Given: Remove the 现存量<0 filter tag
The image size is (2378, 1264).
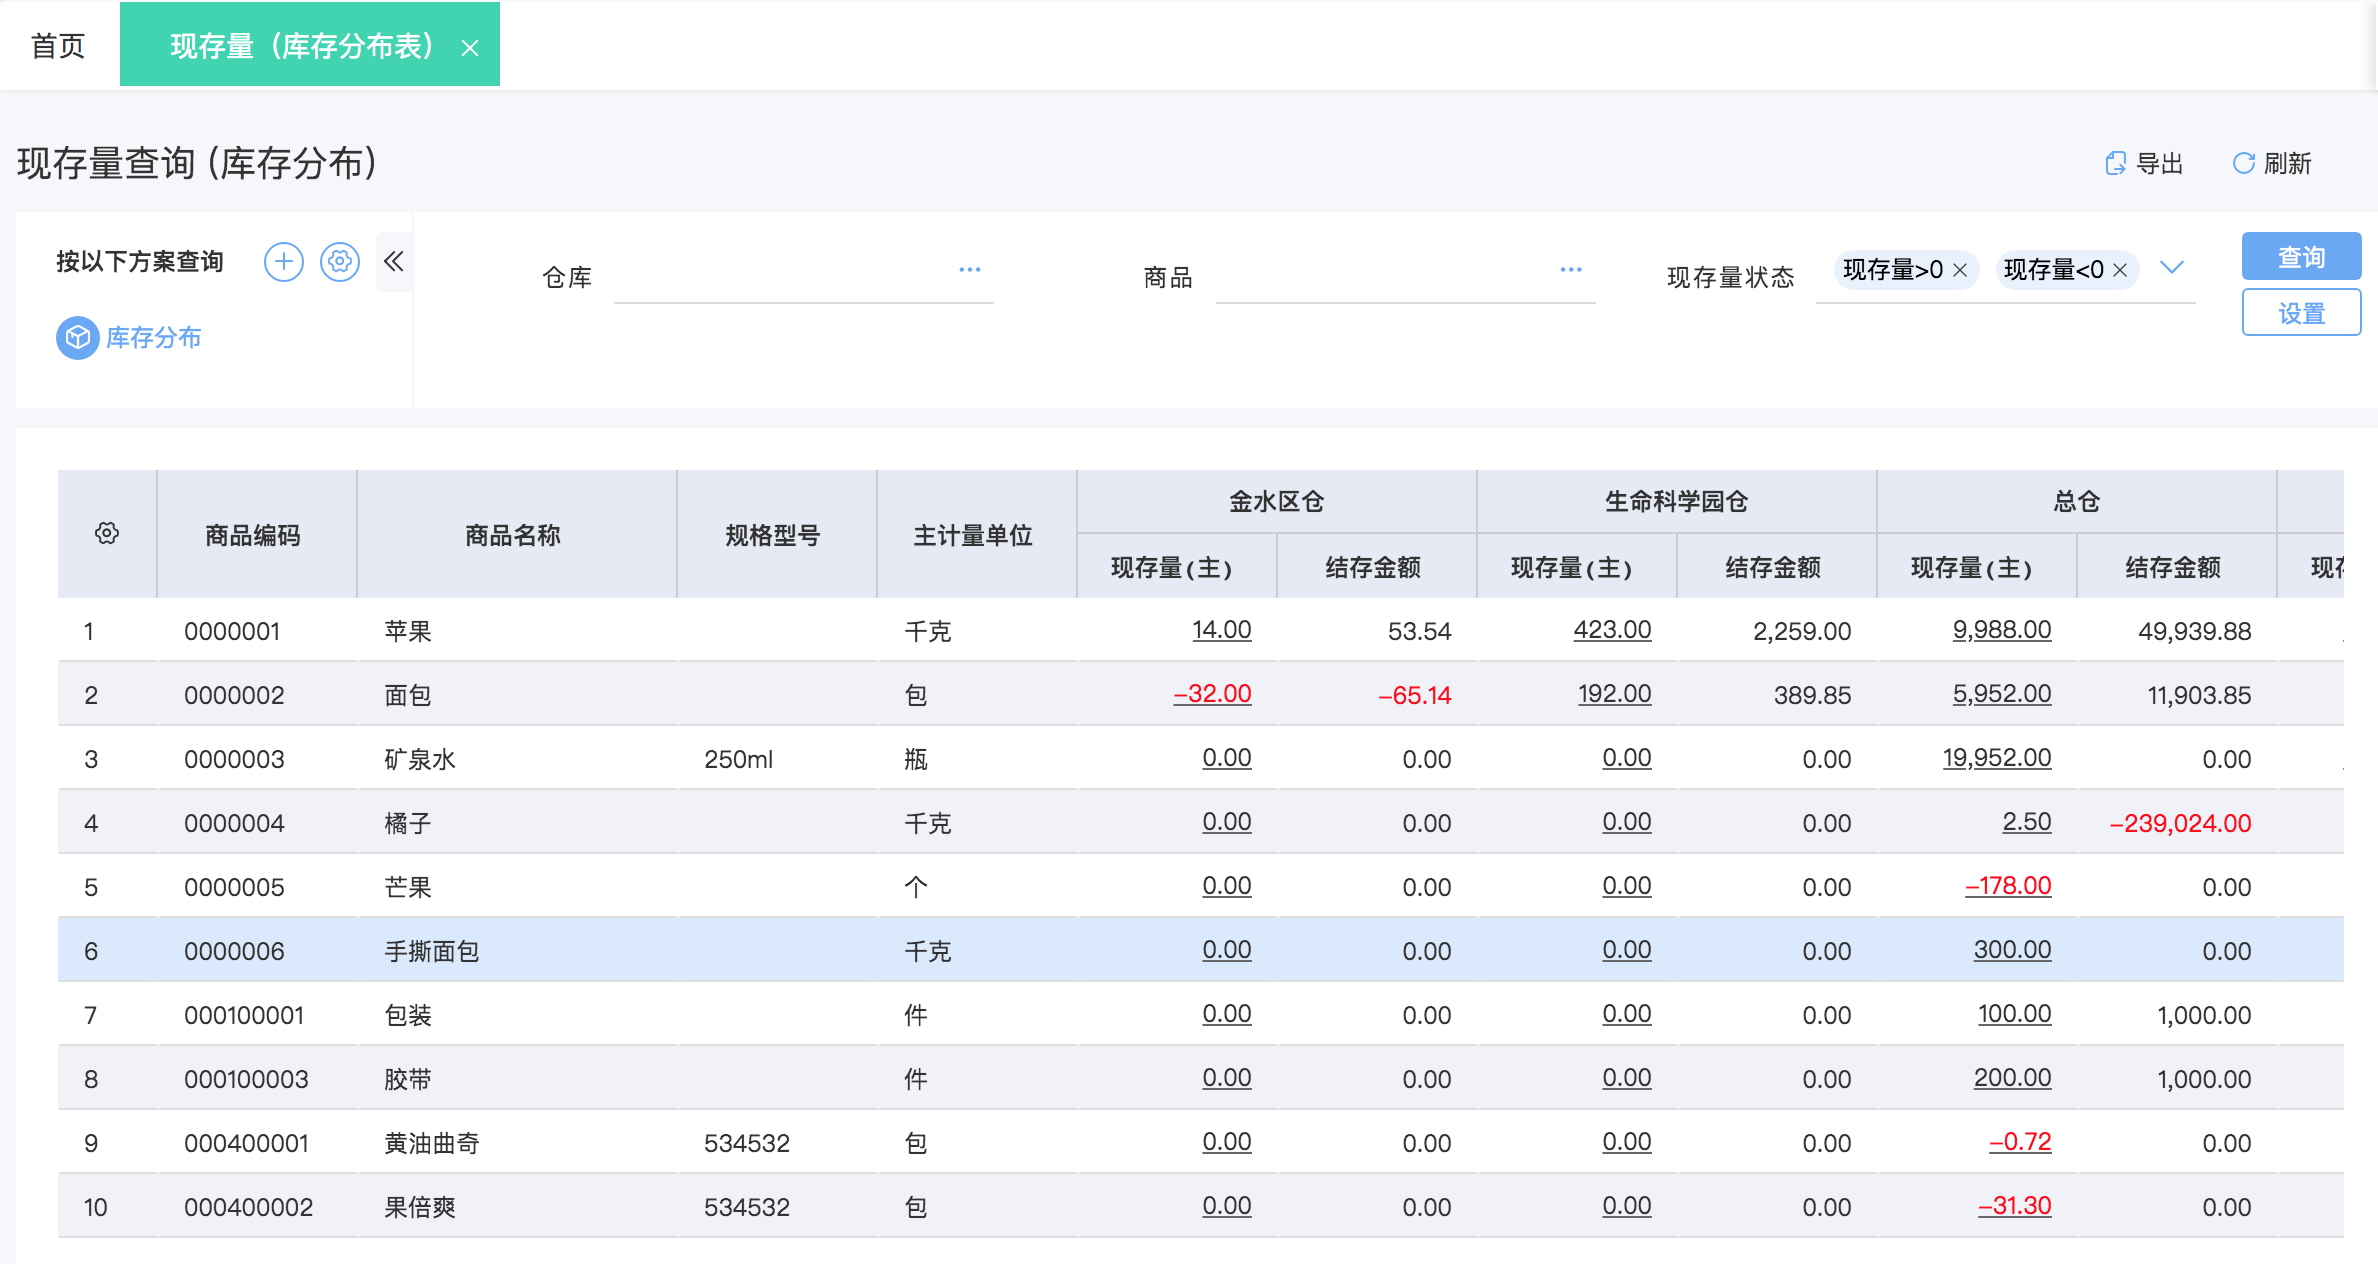Looking at the screenshot, I should click(x=2120, y=269).
